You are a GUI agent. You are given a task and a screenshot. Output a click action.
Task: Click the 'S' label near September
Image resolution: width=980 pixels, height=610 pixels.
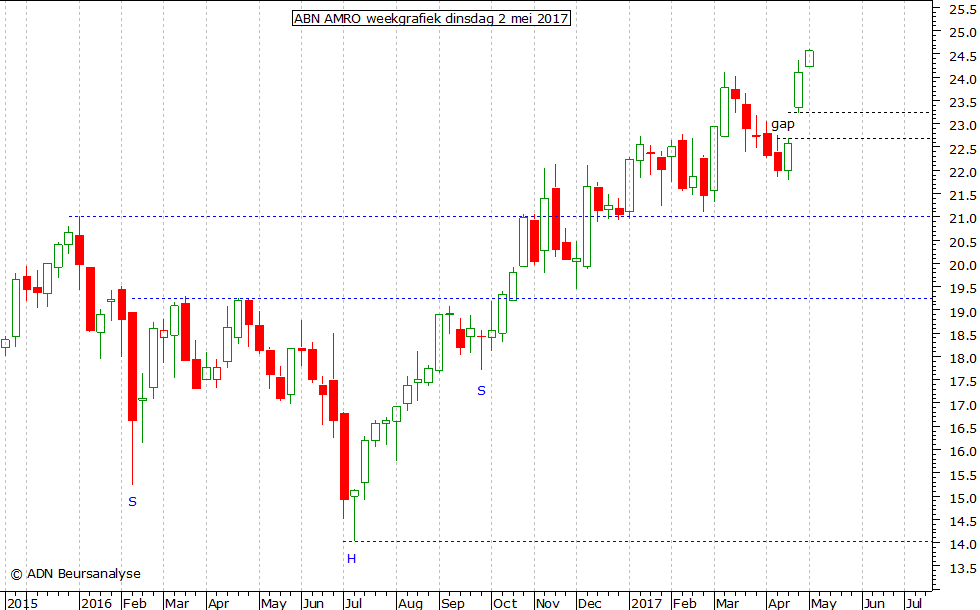481,391
